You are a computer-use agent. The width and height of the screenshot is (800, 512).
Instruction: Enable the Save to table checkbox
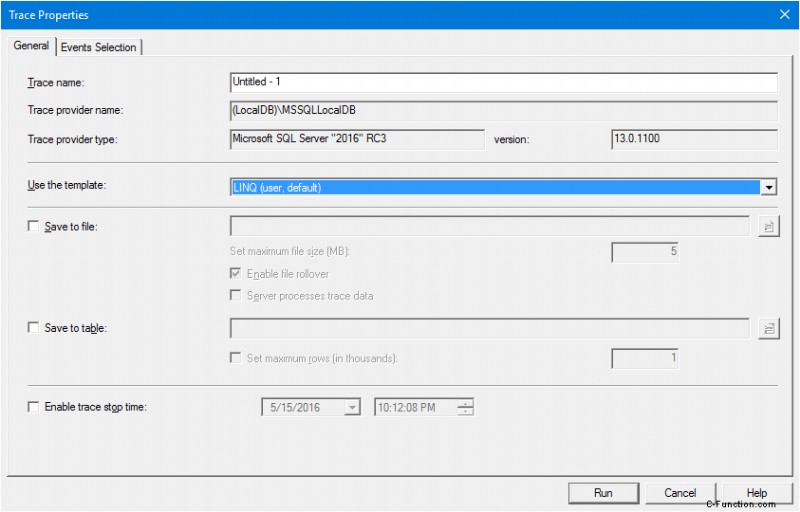[x=34, y=328]
